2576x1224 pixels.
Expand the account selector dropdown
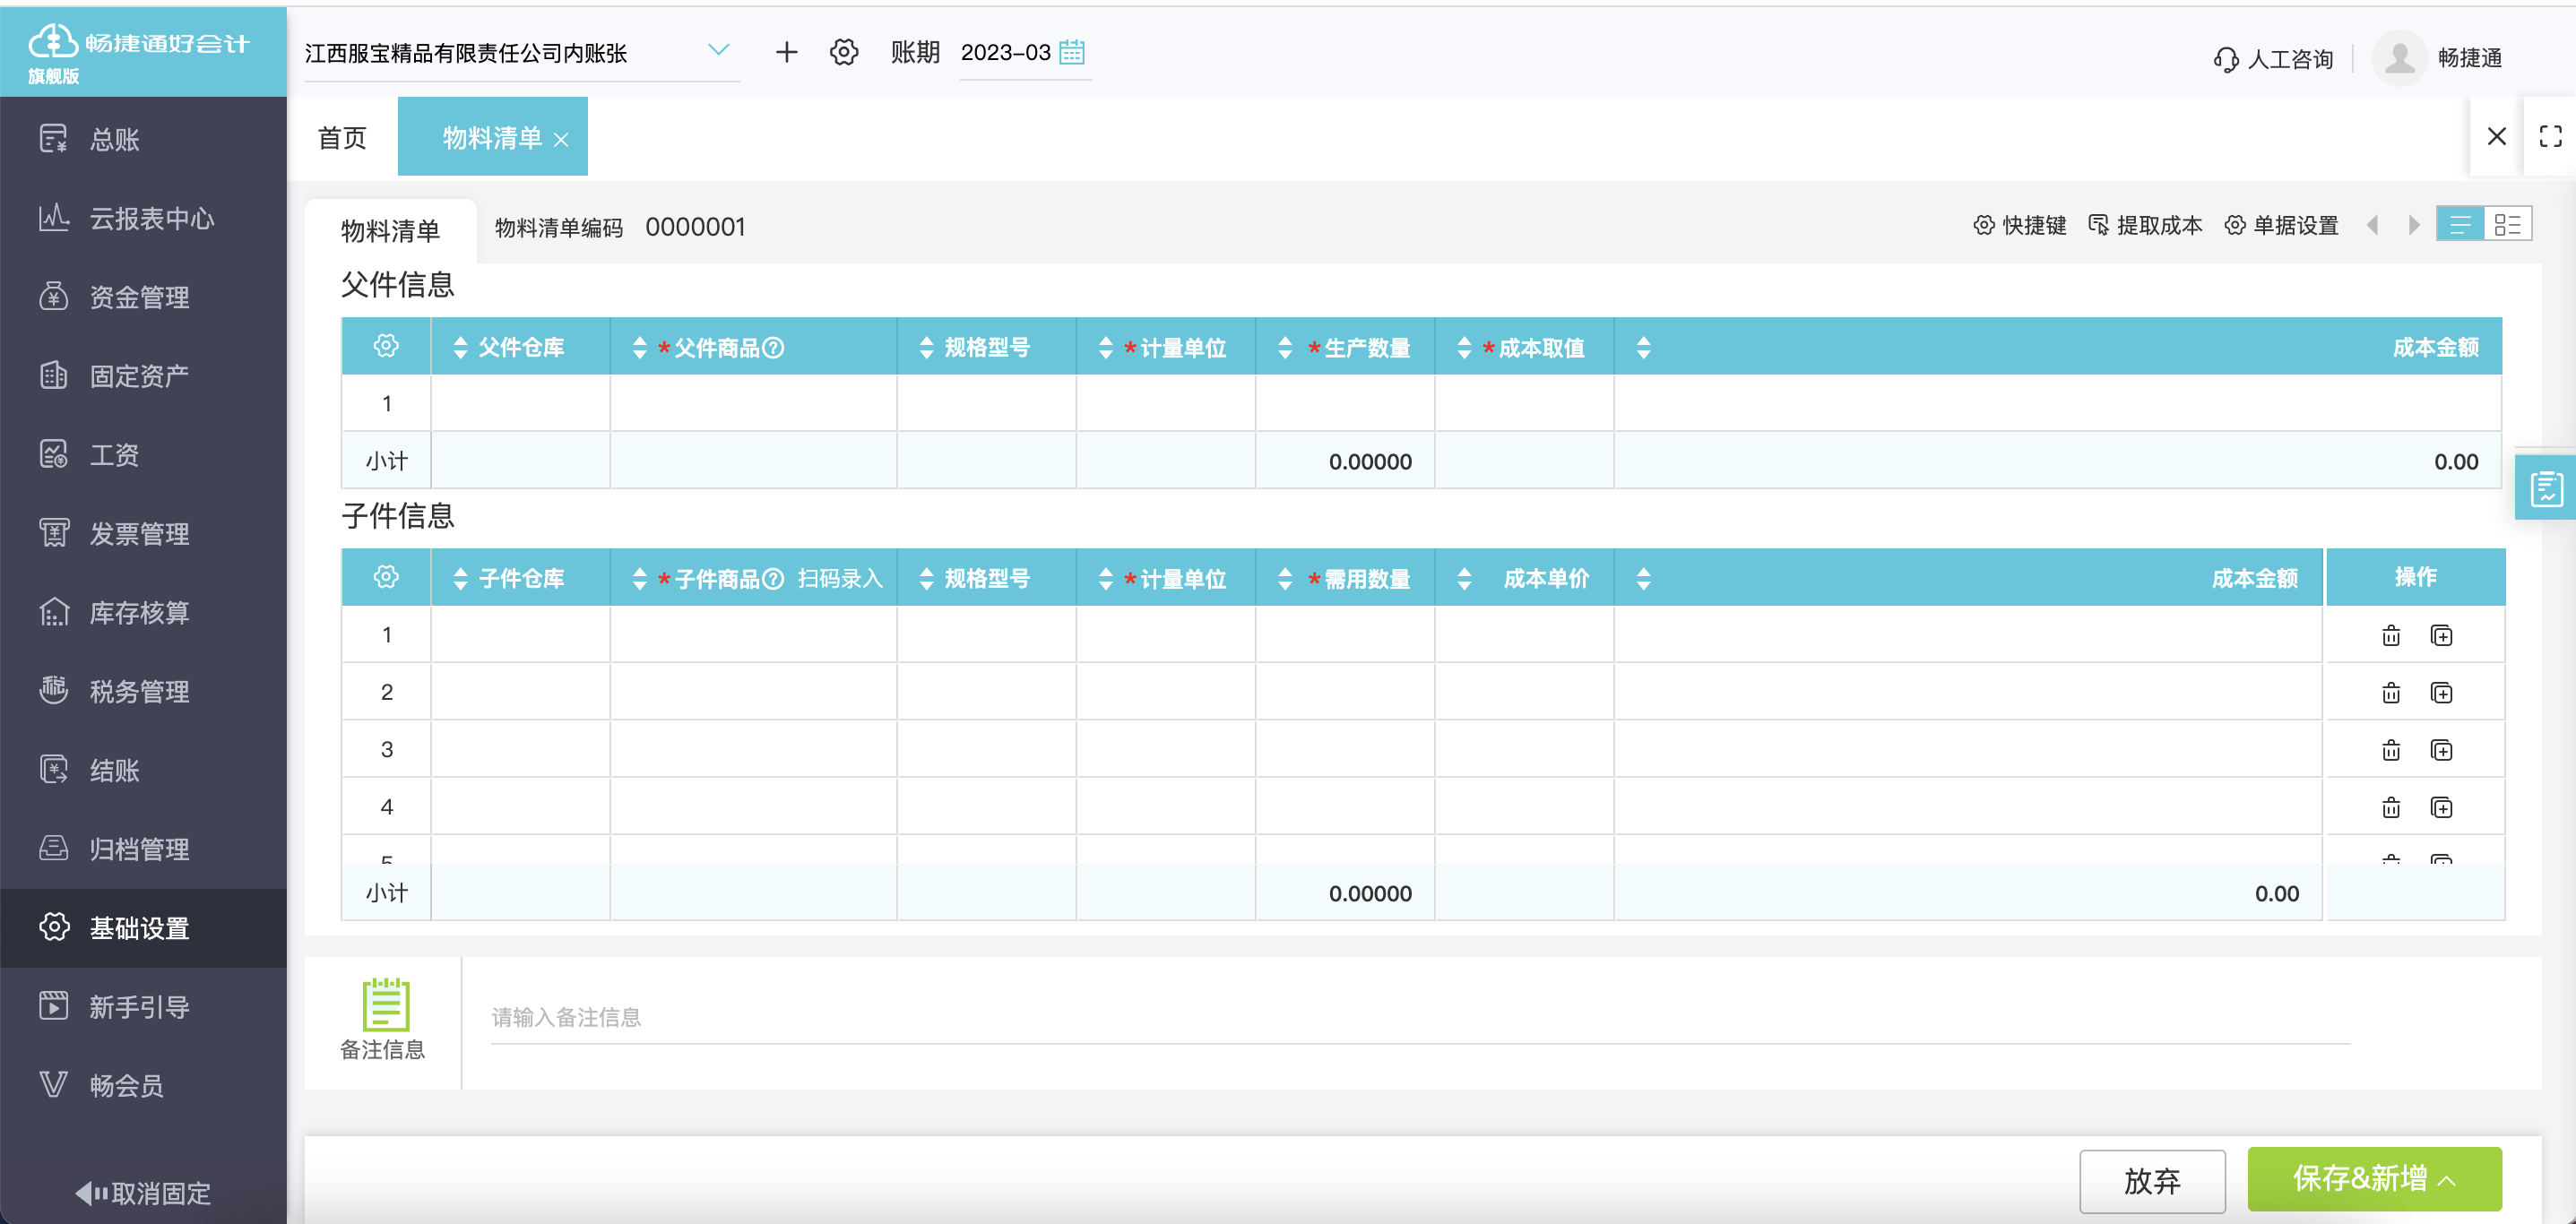coord(718,53)
